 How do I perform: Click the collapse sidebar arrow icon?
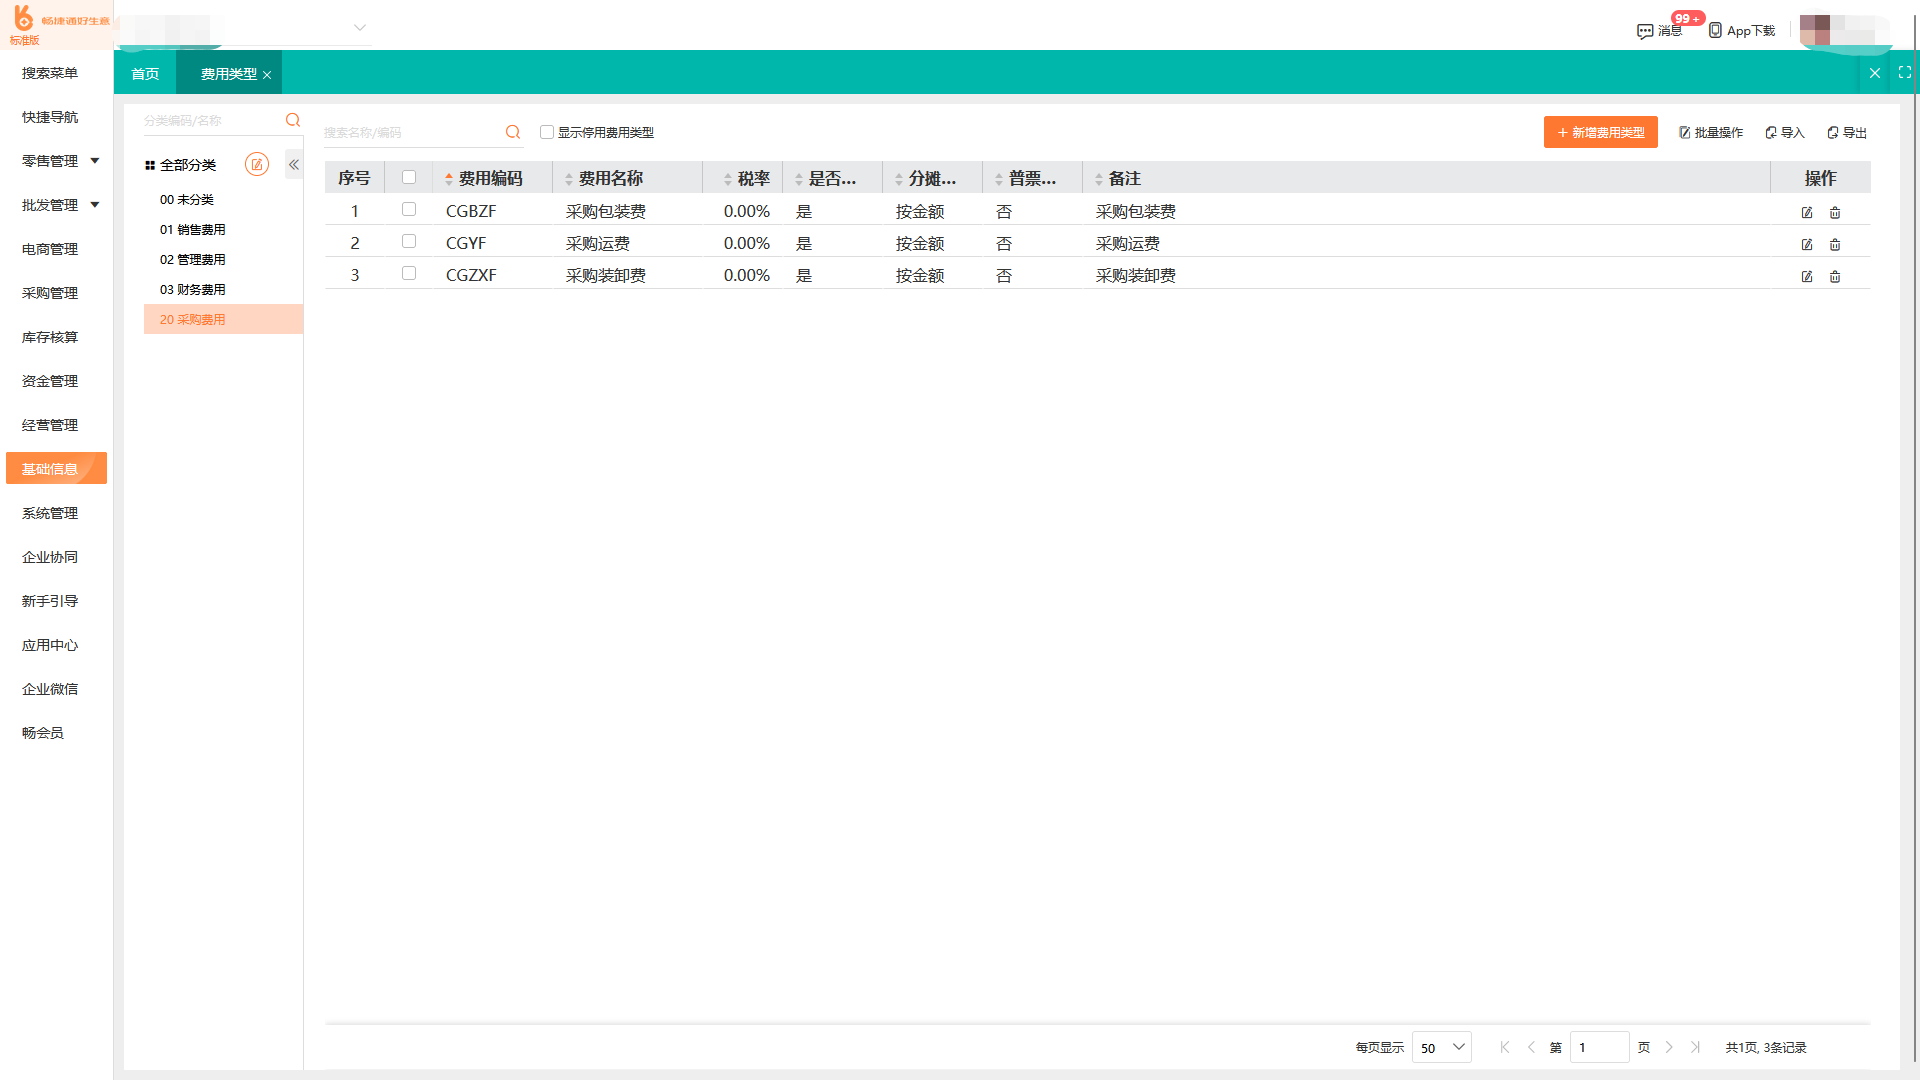293,164
